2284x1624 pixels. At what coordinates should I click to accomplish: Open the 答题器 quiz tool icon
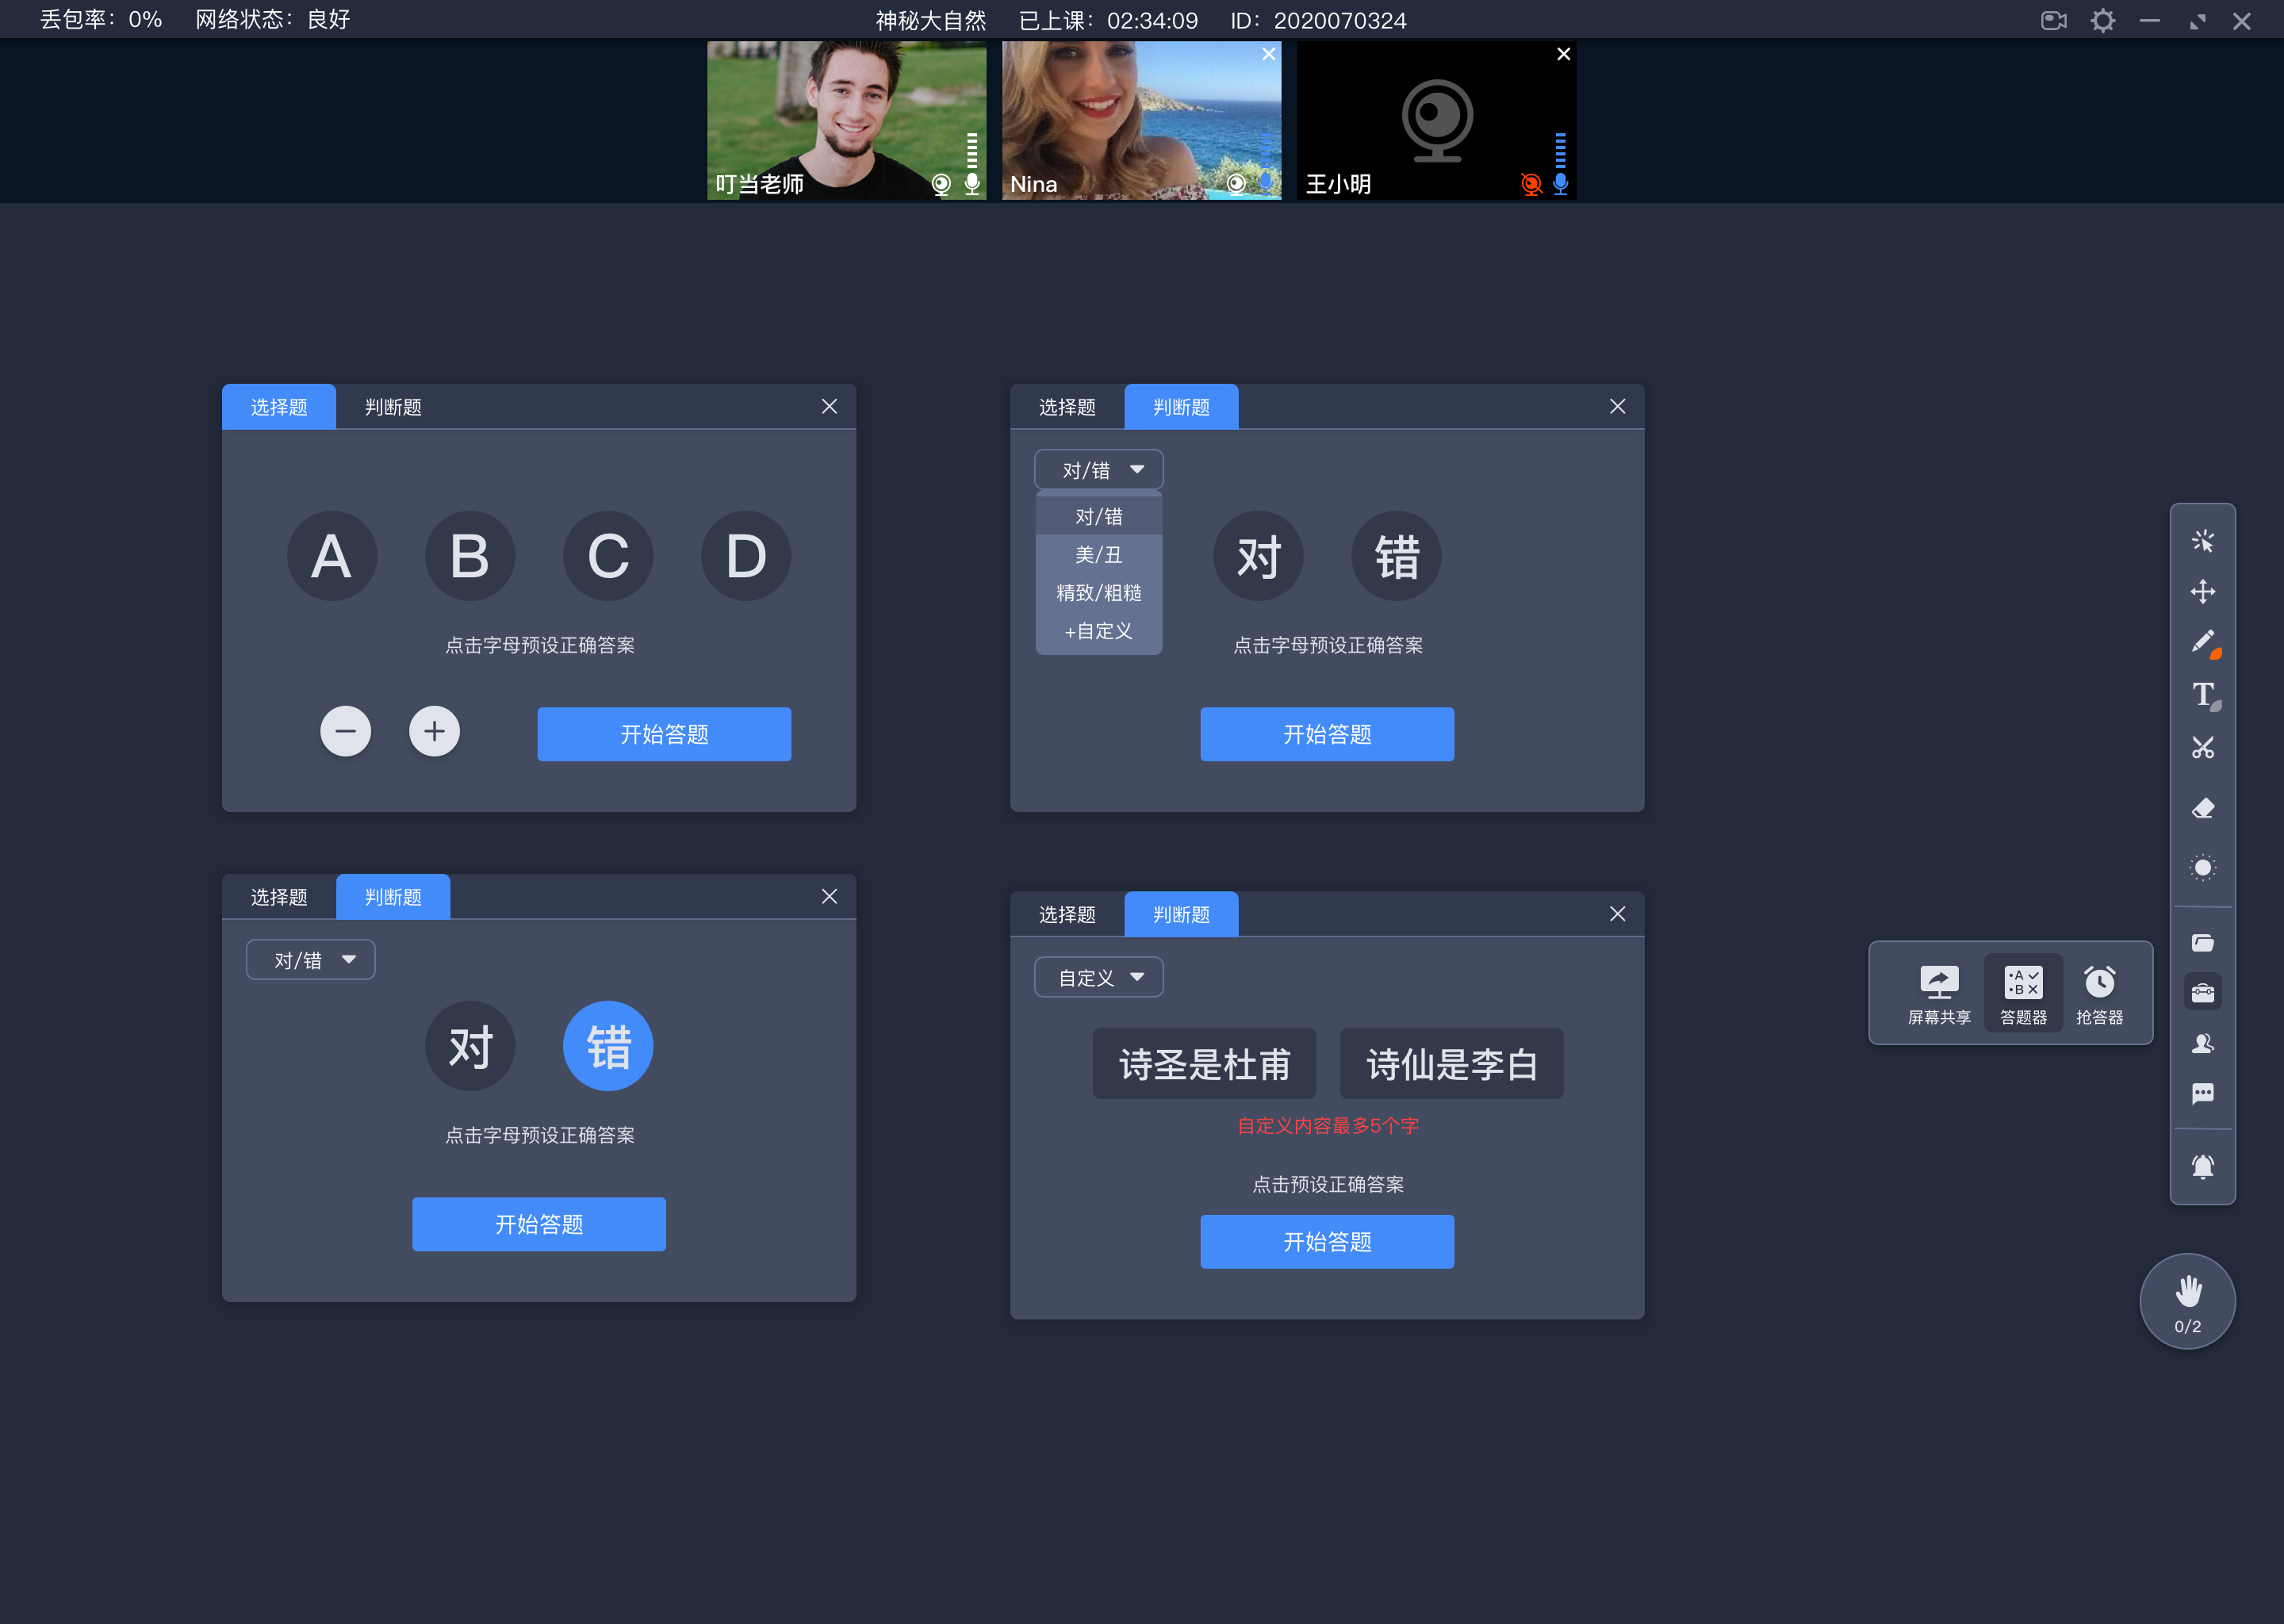click(2021, 990)
